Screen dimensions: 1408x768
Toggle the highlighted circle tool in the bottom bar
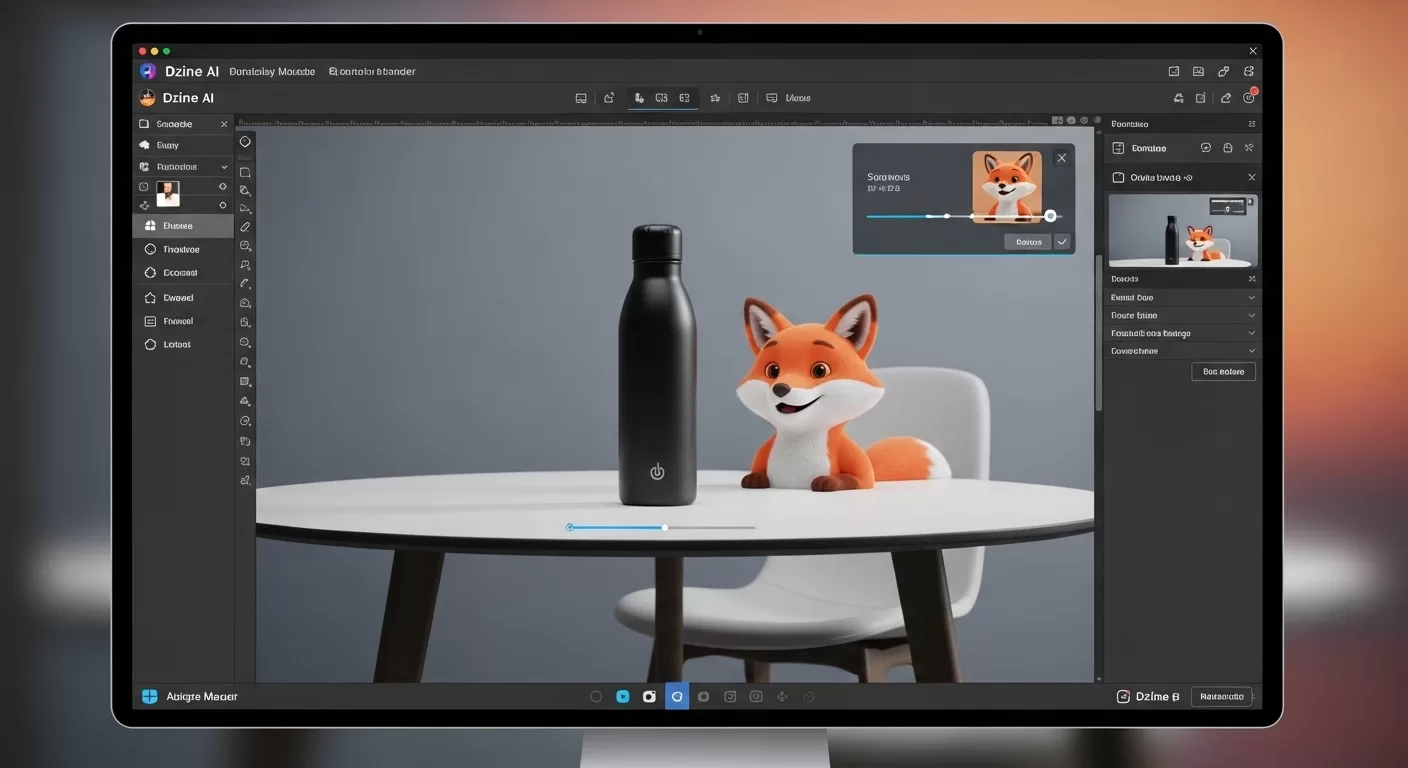pos(676,696)
